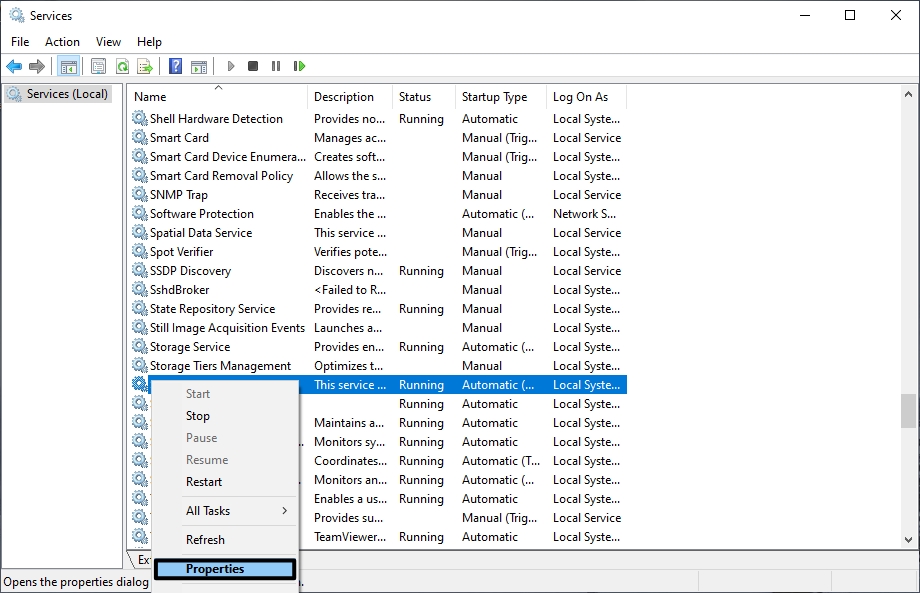
Task: Click the Automatic (T... startup type cell
Action: pyautogui.click(x=500, y=460)
